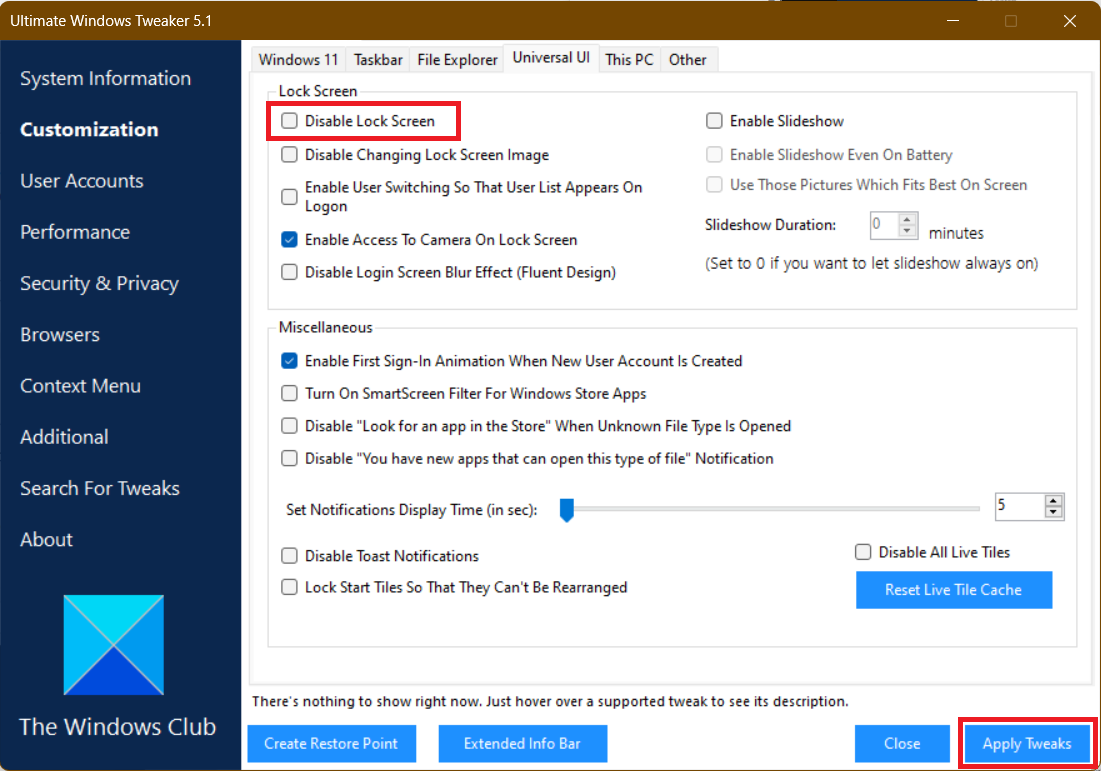Click the Apply Tweaks button
1101x771 pixels.
[x=1027, y=743]
